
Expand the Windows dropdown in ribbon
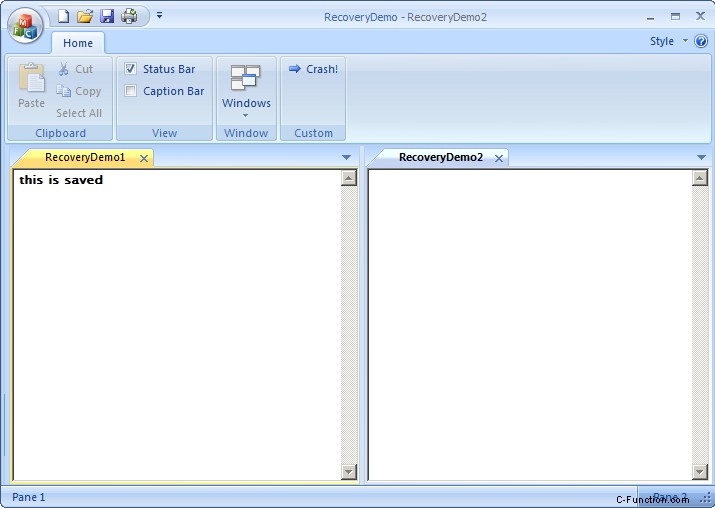(246, 92)
